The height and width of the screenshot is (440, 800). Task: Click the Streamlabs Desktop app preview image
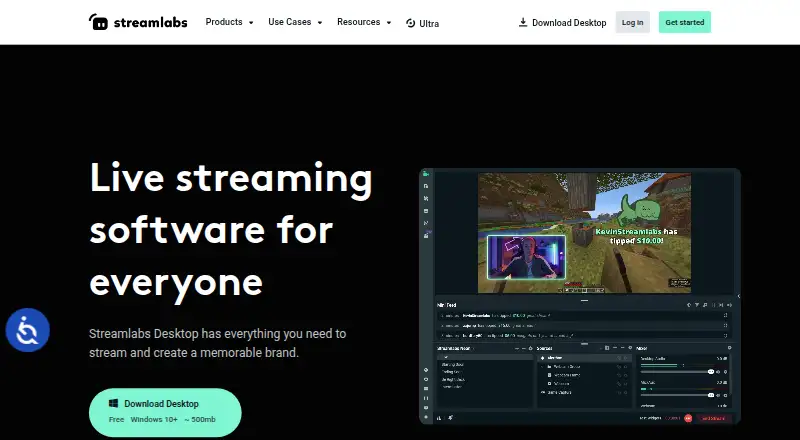[x=580, y=296]
